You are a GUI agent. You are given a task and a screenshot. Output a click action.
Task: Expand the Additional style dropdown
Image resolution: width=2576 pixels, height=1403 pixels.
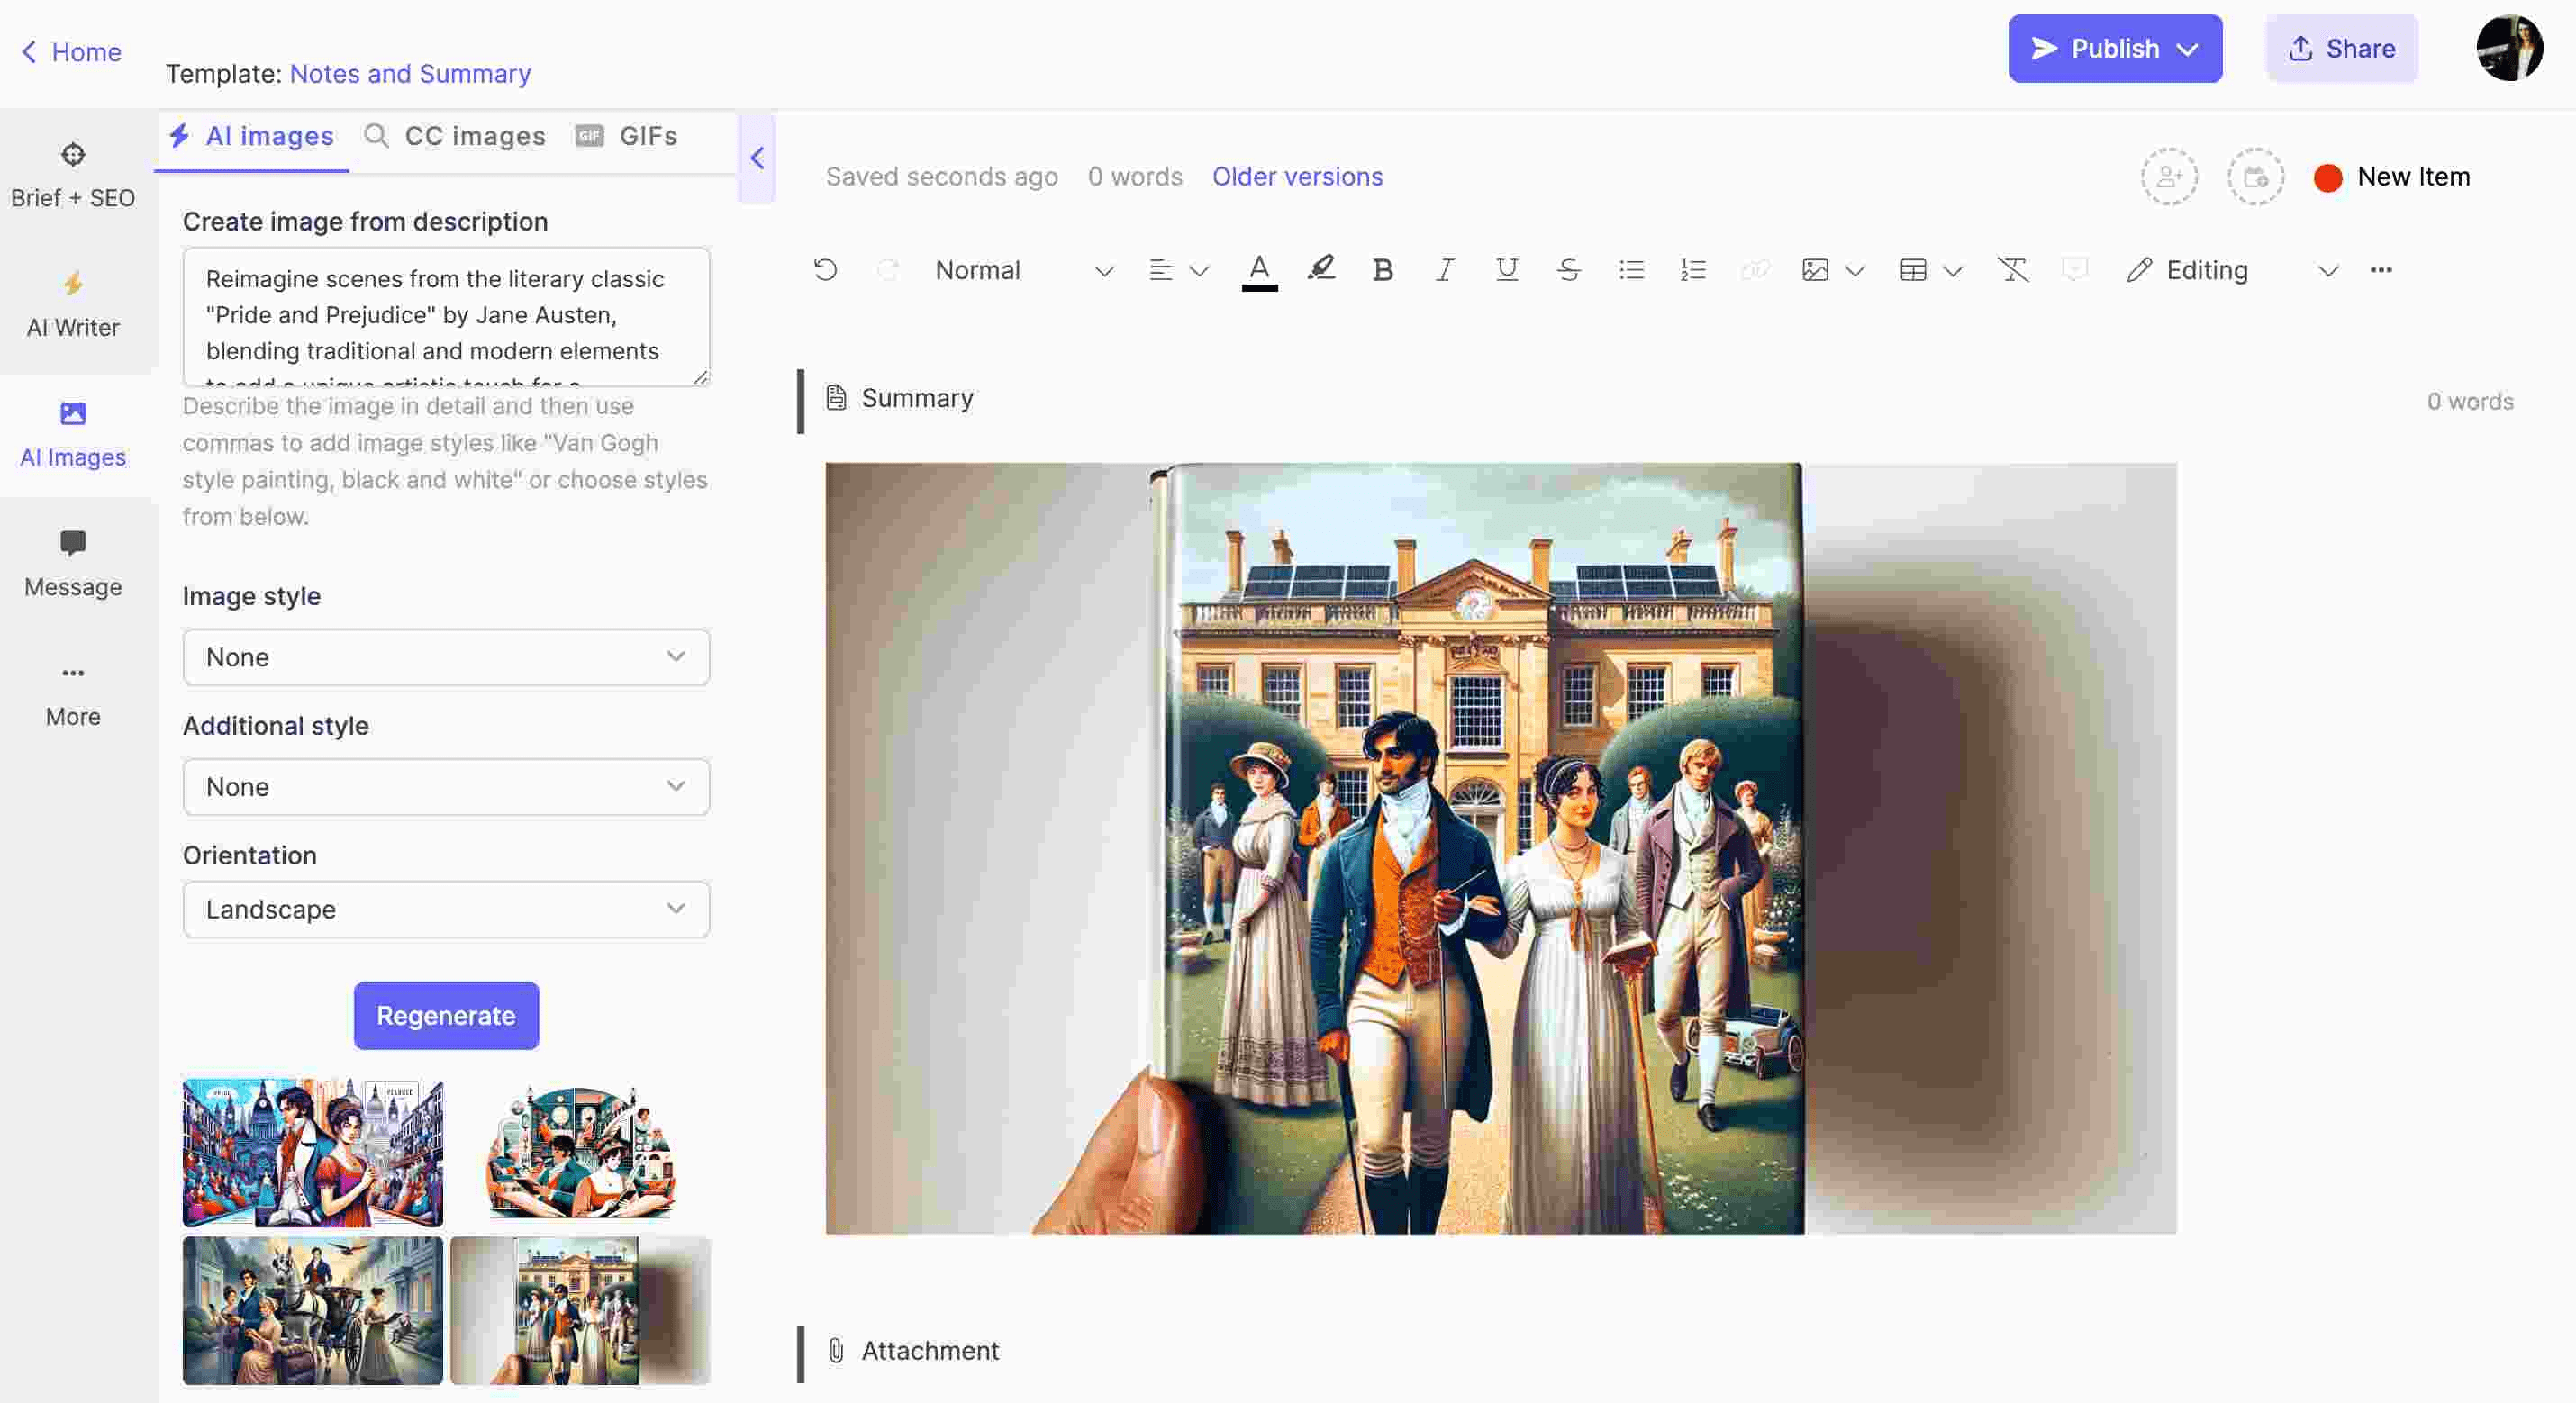point(446,786)
